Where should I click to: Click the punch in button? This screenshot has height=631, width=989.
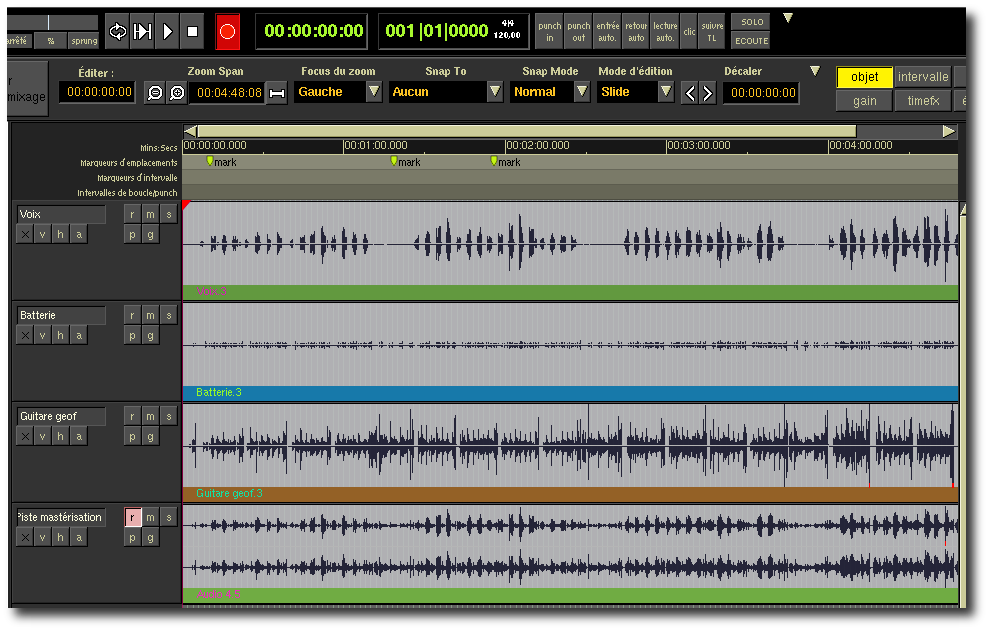click(x=550, y=32)
